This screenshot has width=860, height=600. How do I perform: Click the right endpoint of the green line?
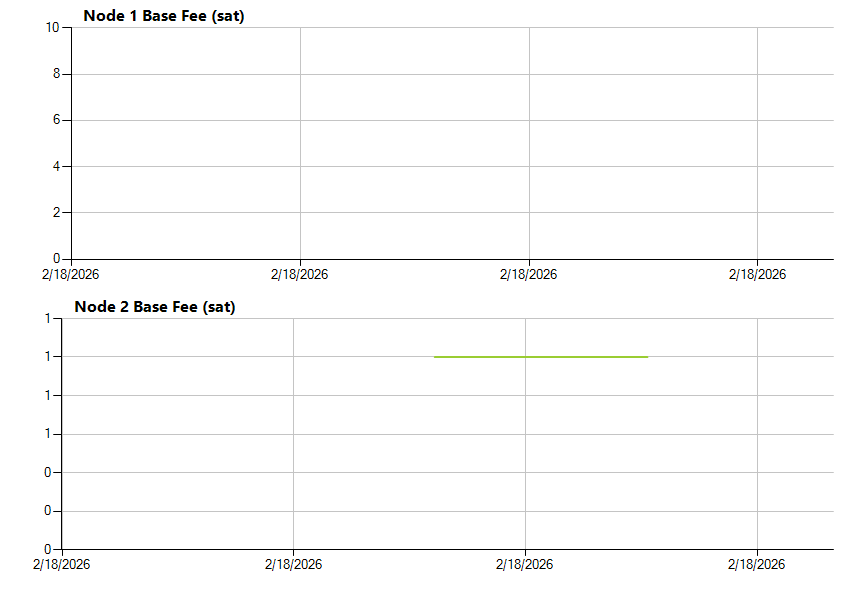click(647, 357)
